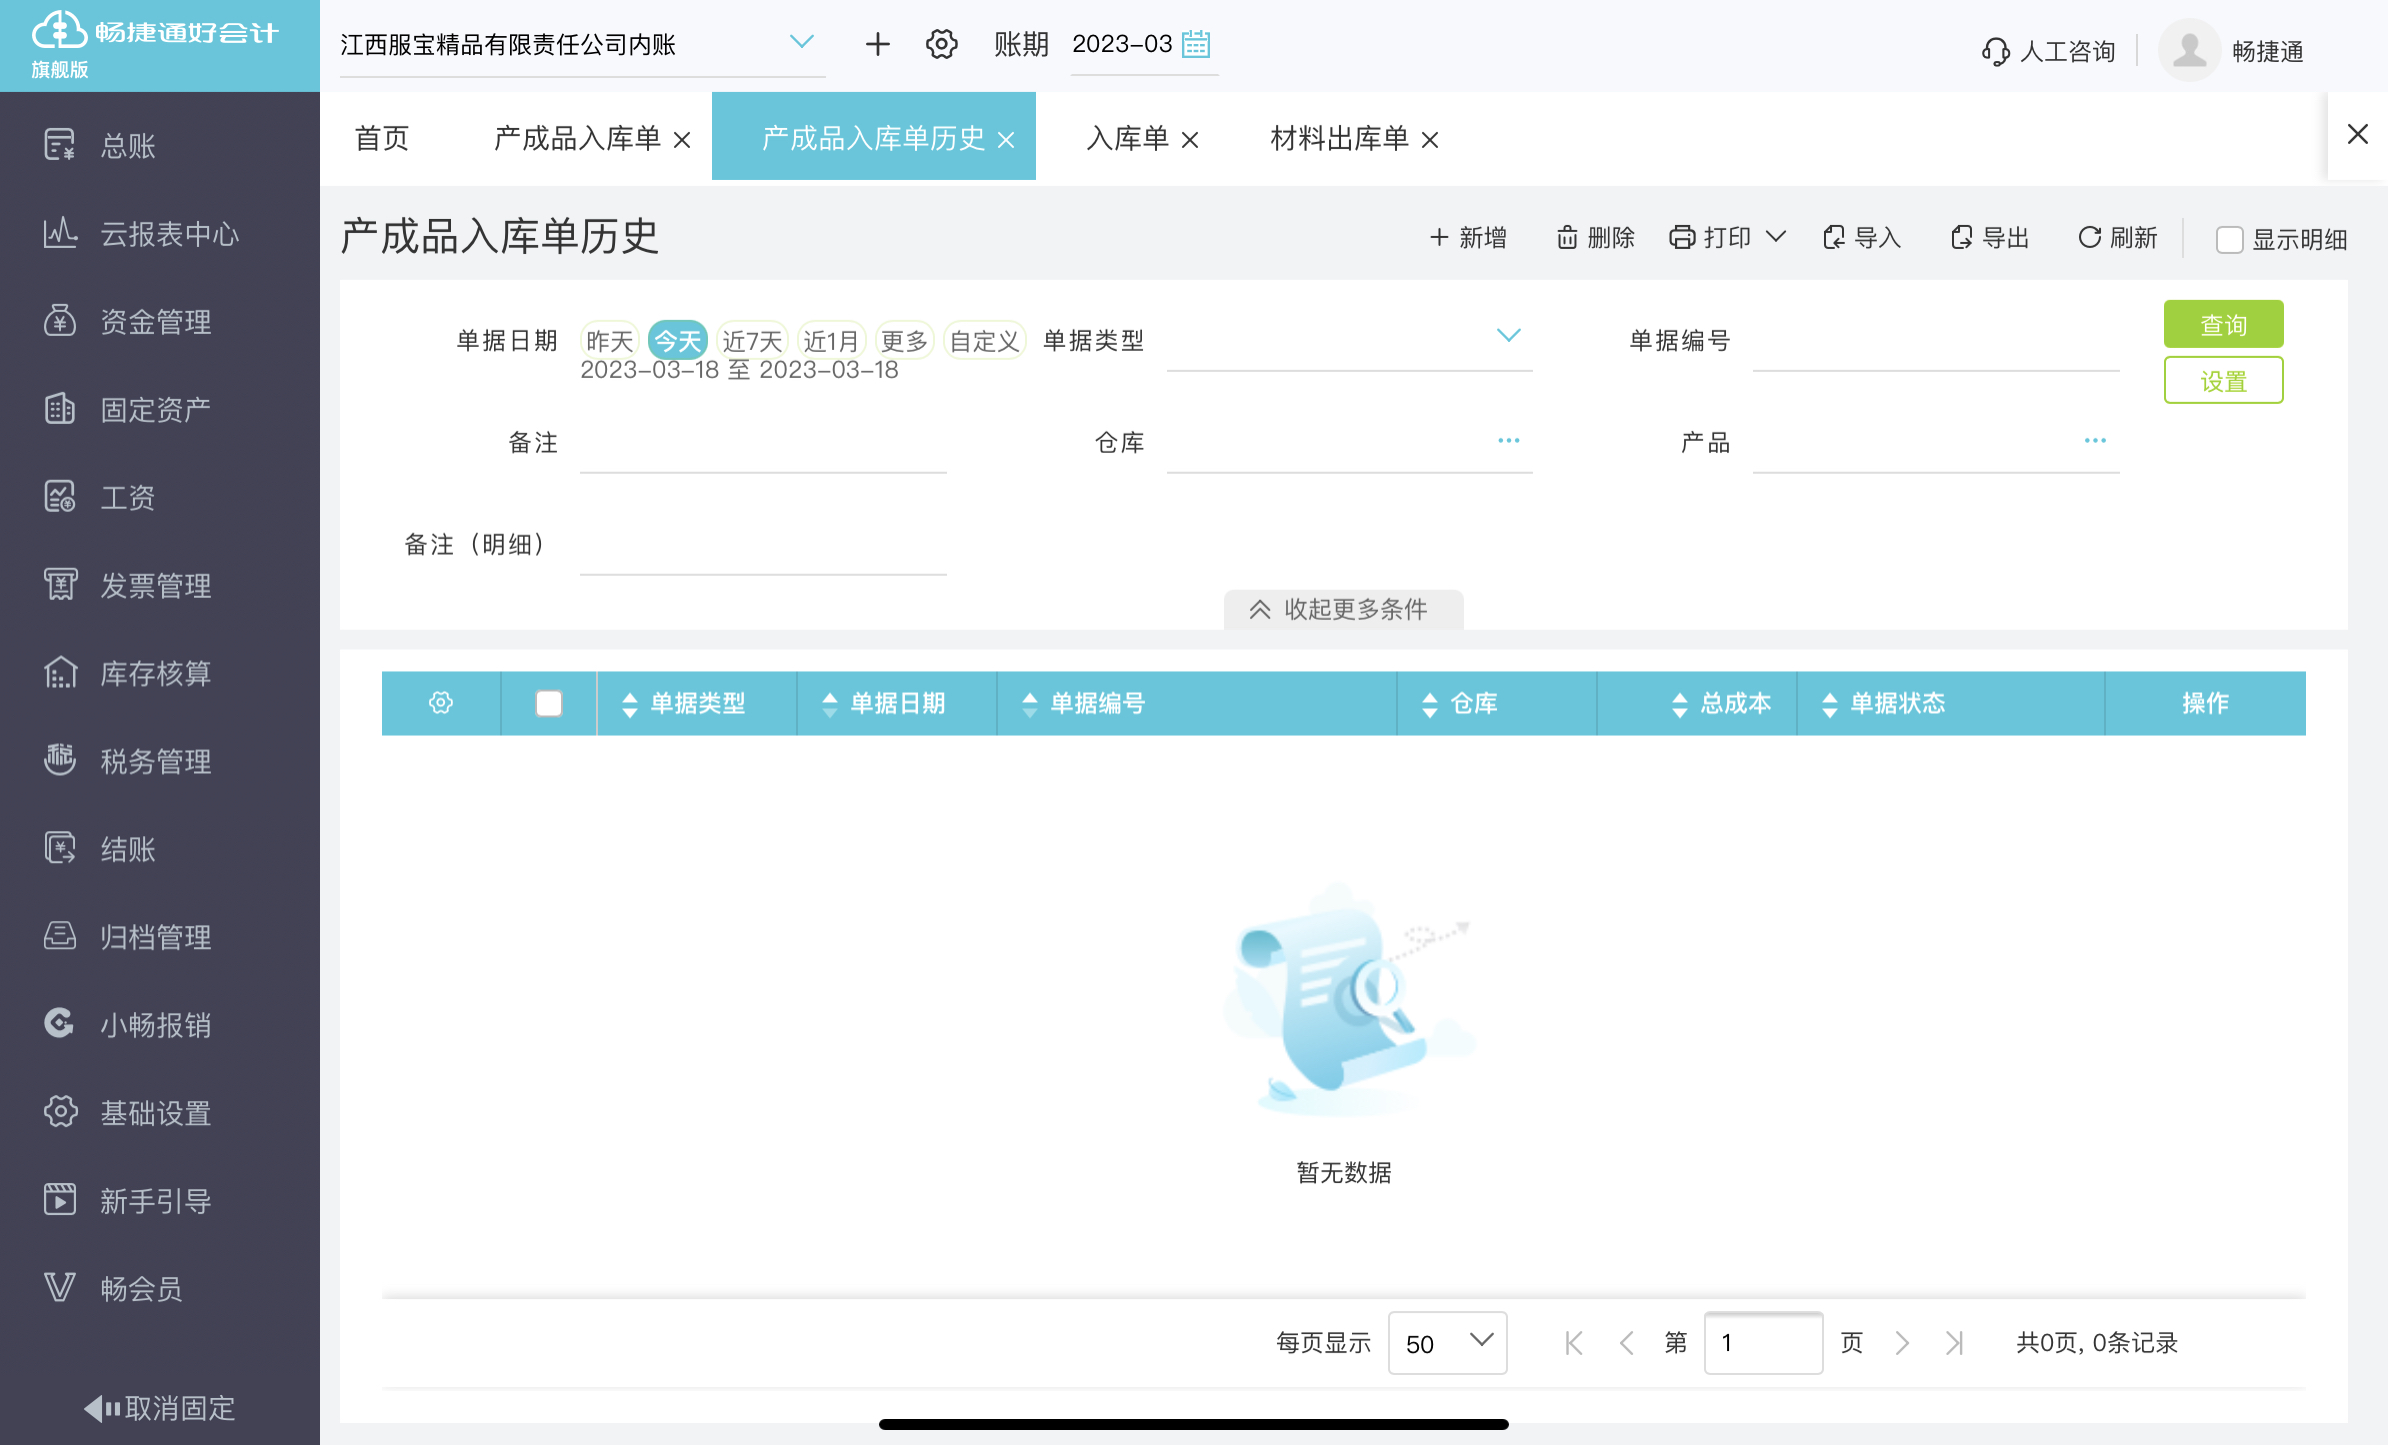Click the 库存核算 sidebar icon
2388x1445 pixels.
pyautogui.click(x=60, y=672)
